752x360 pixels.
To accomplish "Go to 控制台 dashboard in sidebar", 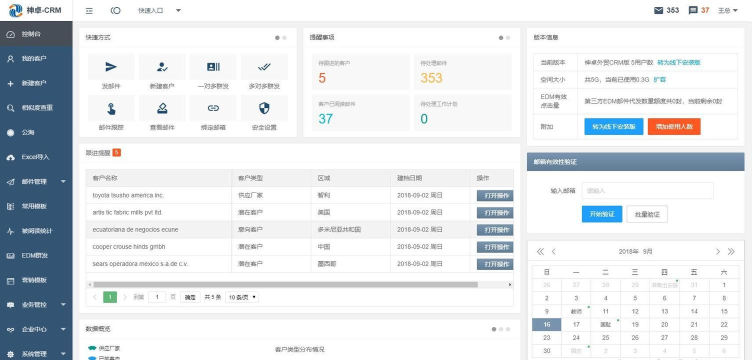I will point(36,34).
